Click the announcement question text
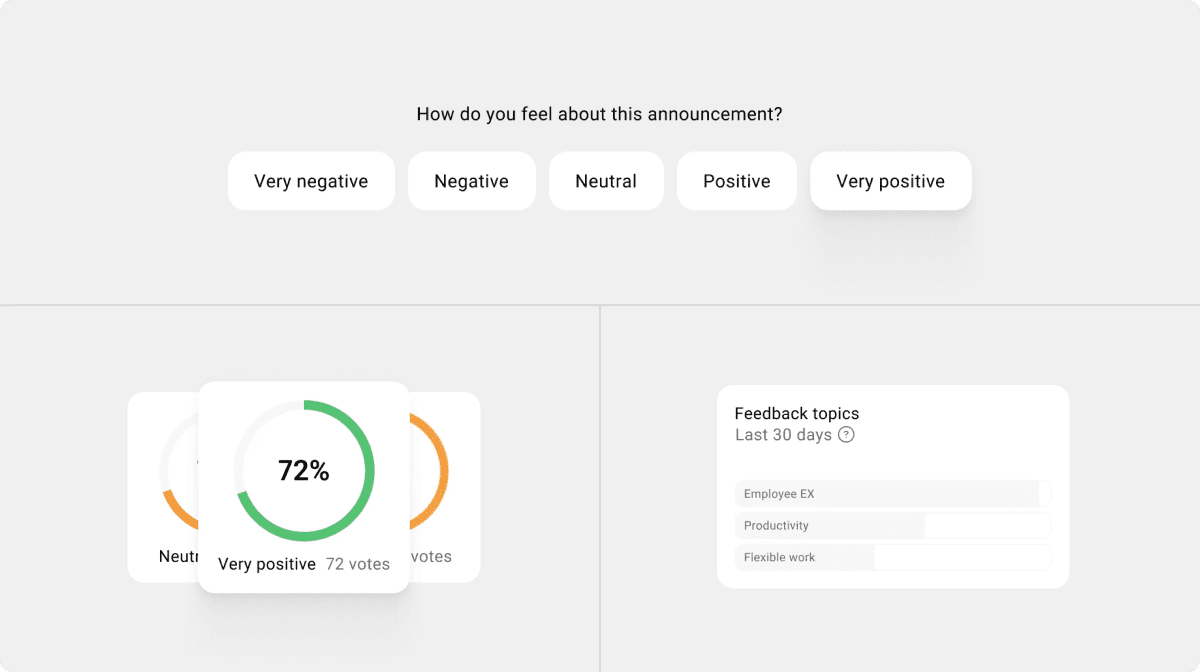 pos(599,114)
